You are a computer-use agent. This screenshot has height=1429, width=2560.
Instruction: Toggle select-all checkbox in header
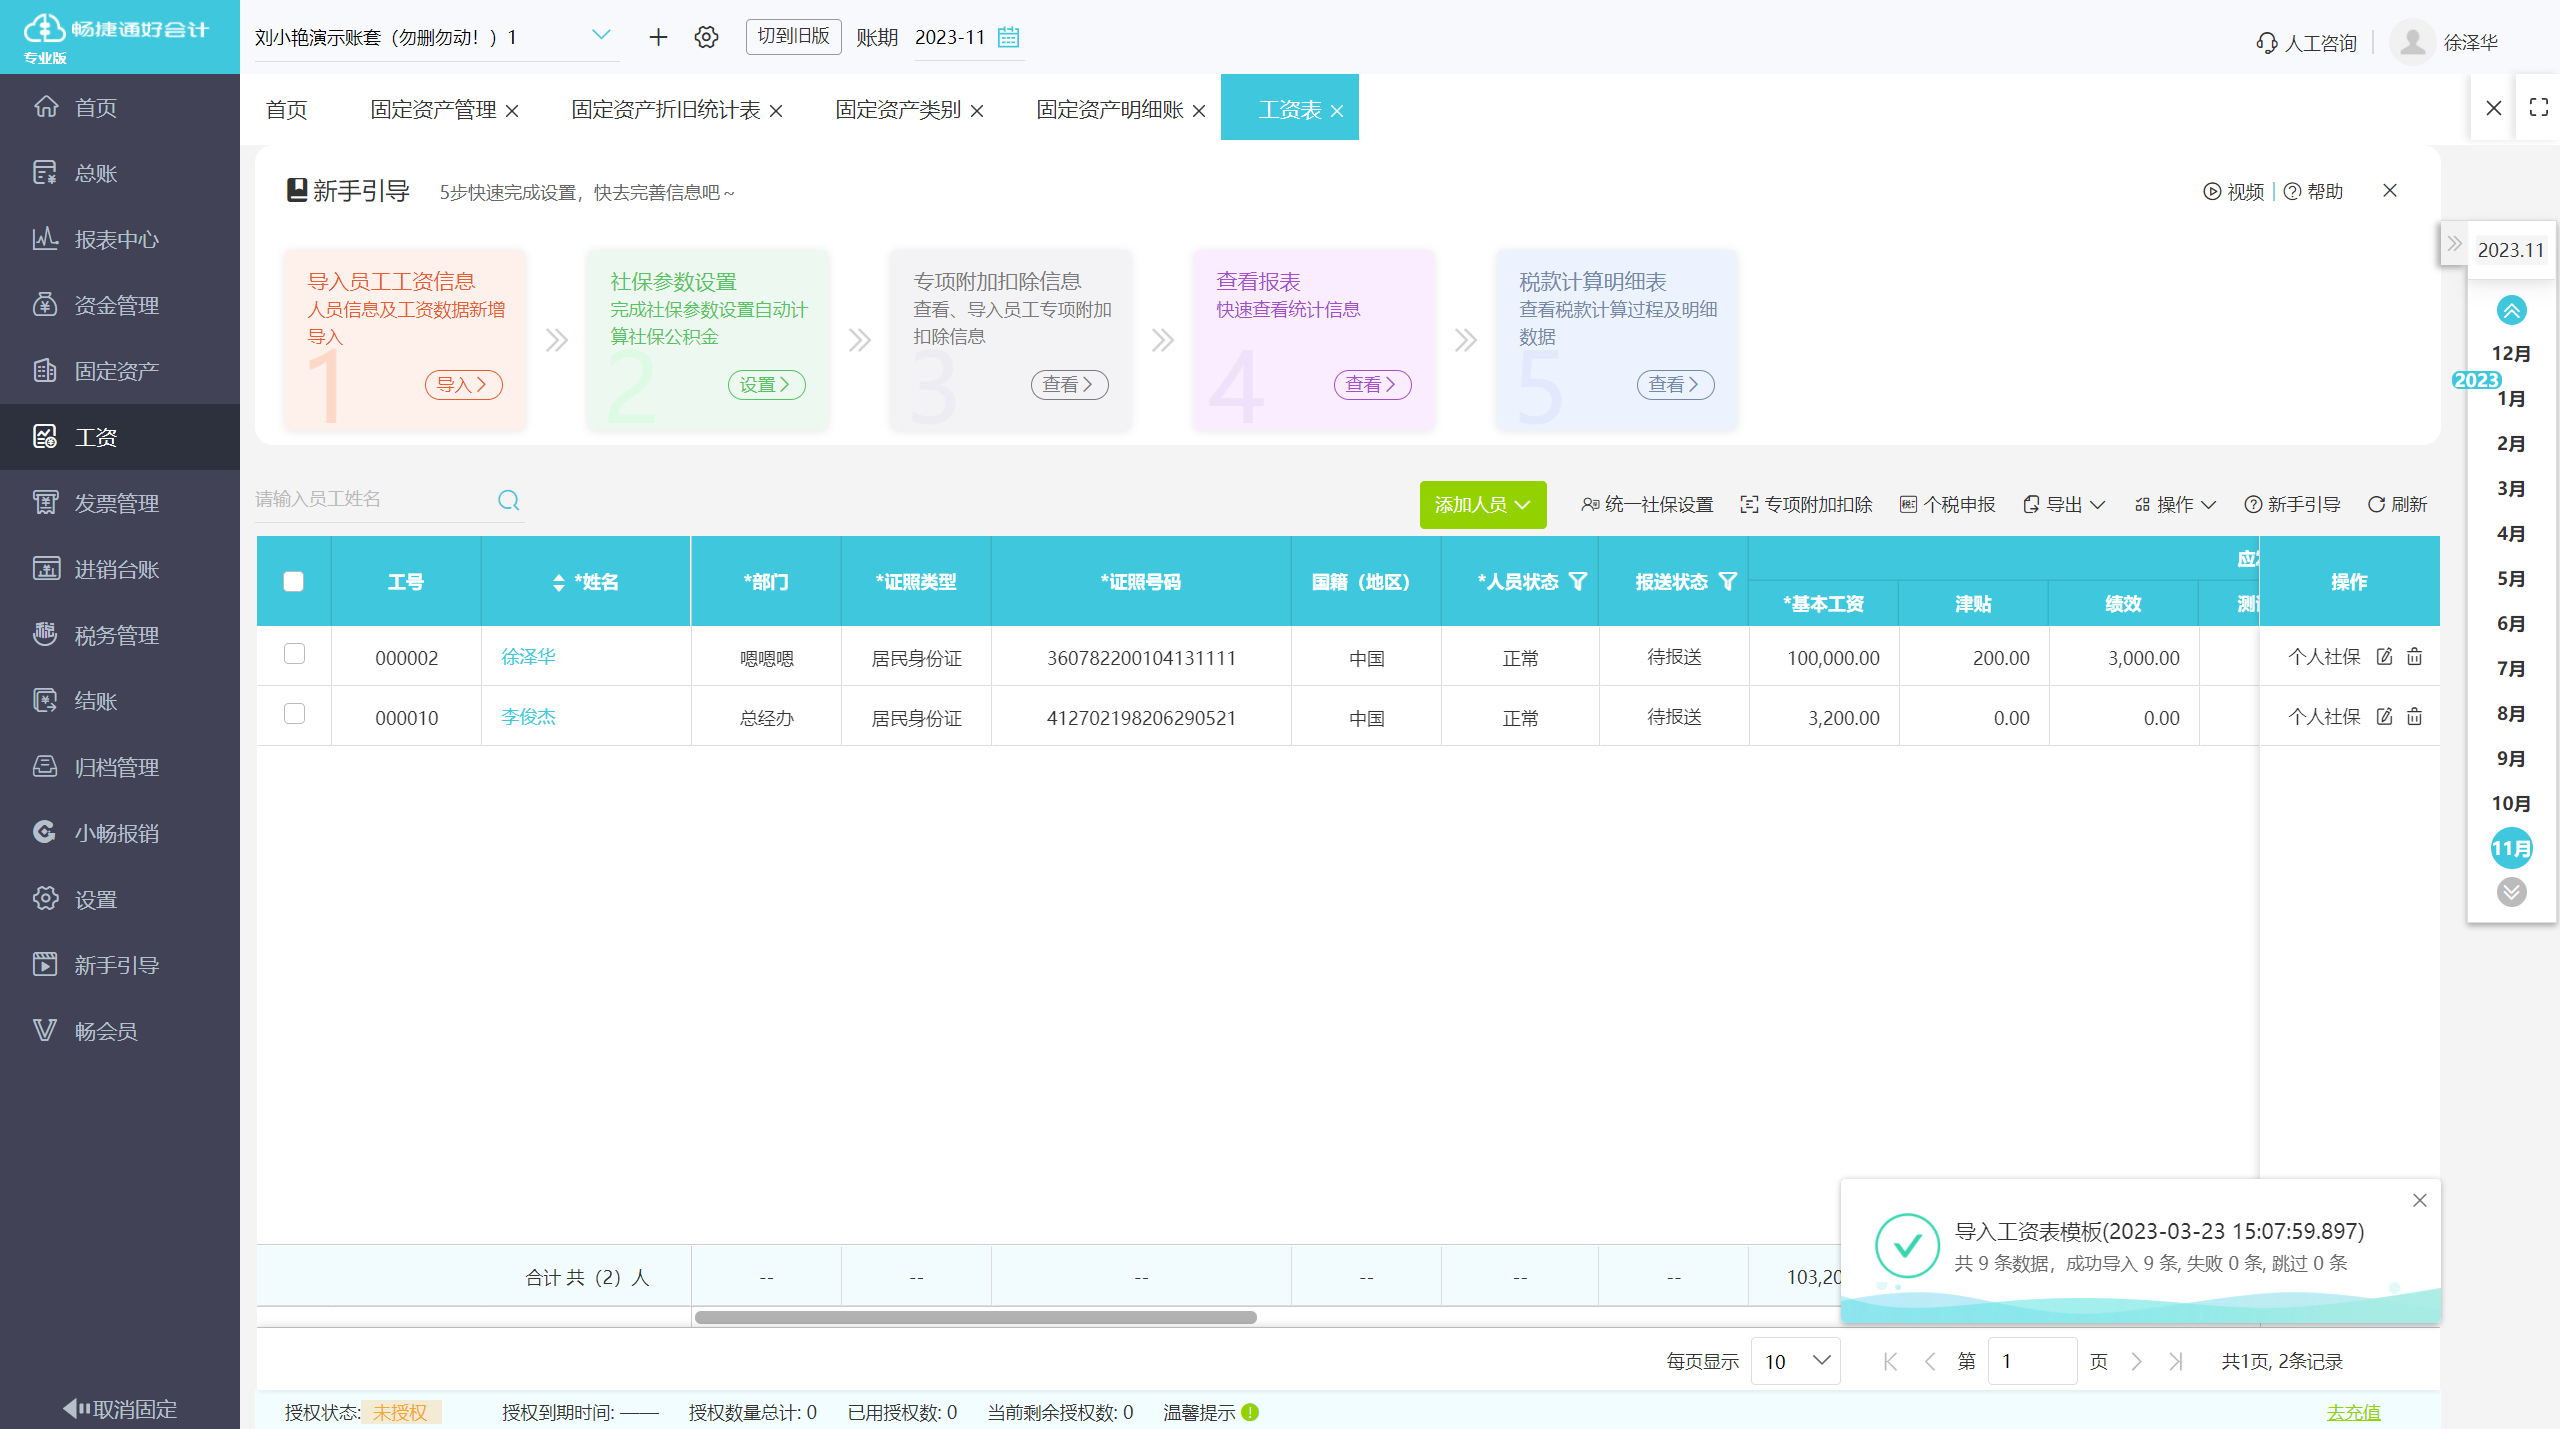click(x=294, y=582)
